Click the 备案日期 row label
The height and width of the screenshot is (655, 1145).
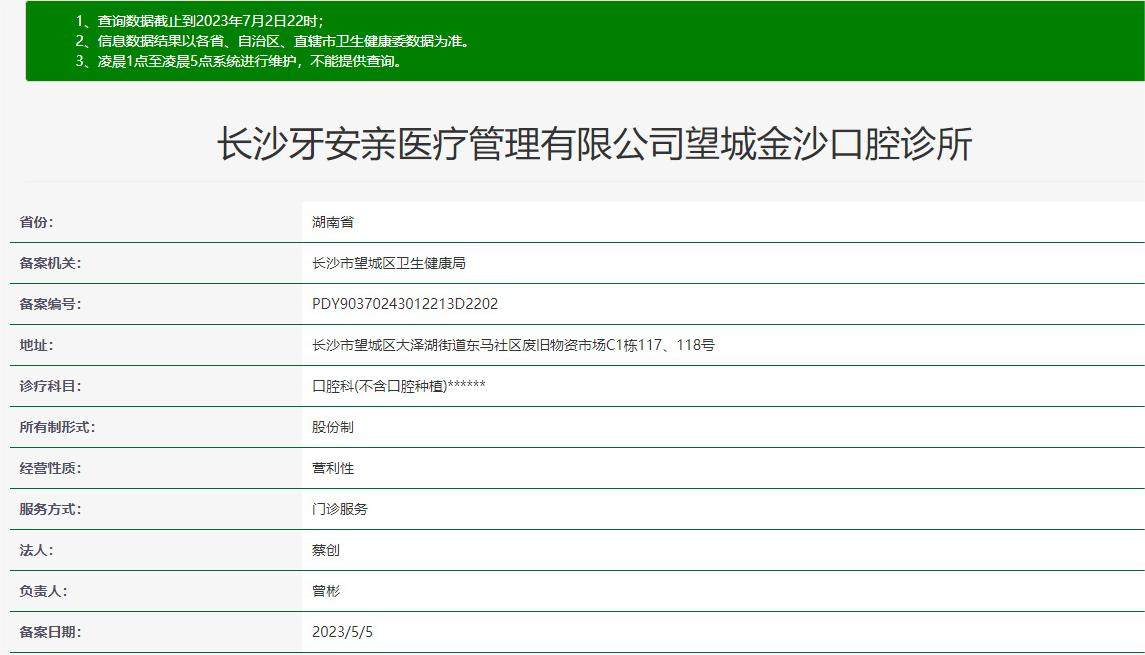pyautogui.click(x=47, y=632)
